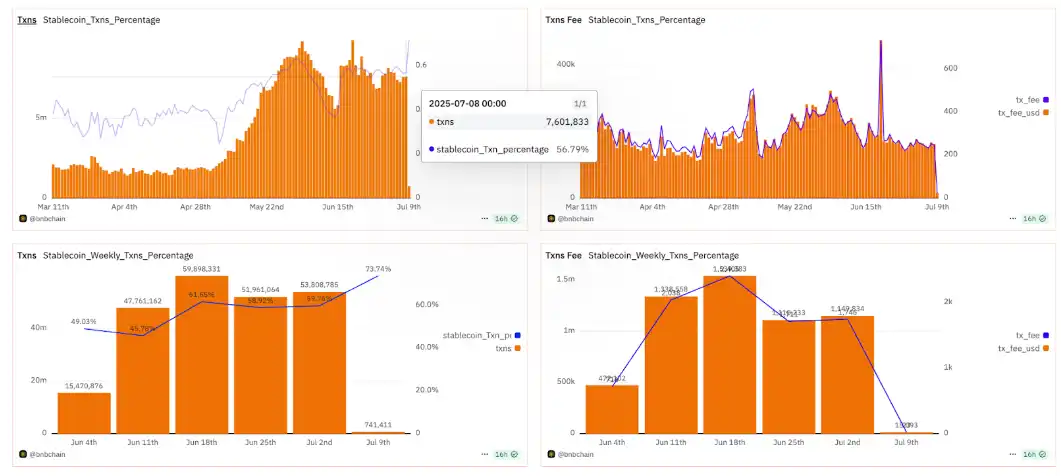The height and width of the screenshot is (476, 1061).
Task: Toggle tx_fee series in daily fee chart legend
Action: pyautogui.click(x=1030, y=100)
